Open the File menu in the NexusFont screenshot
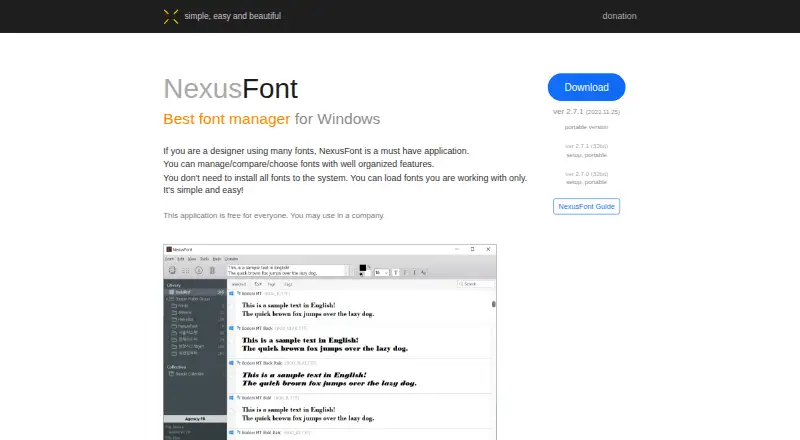 point(169,259)
